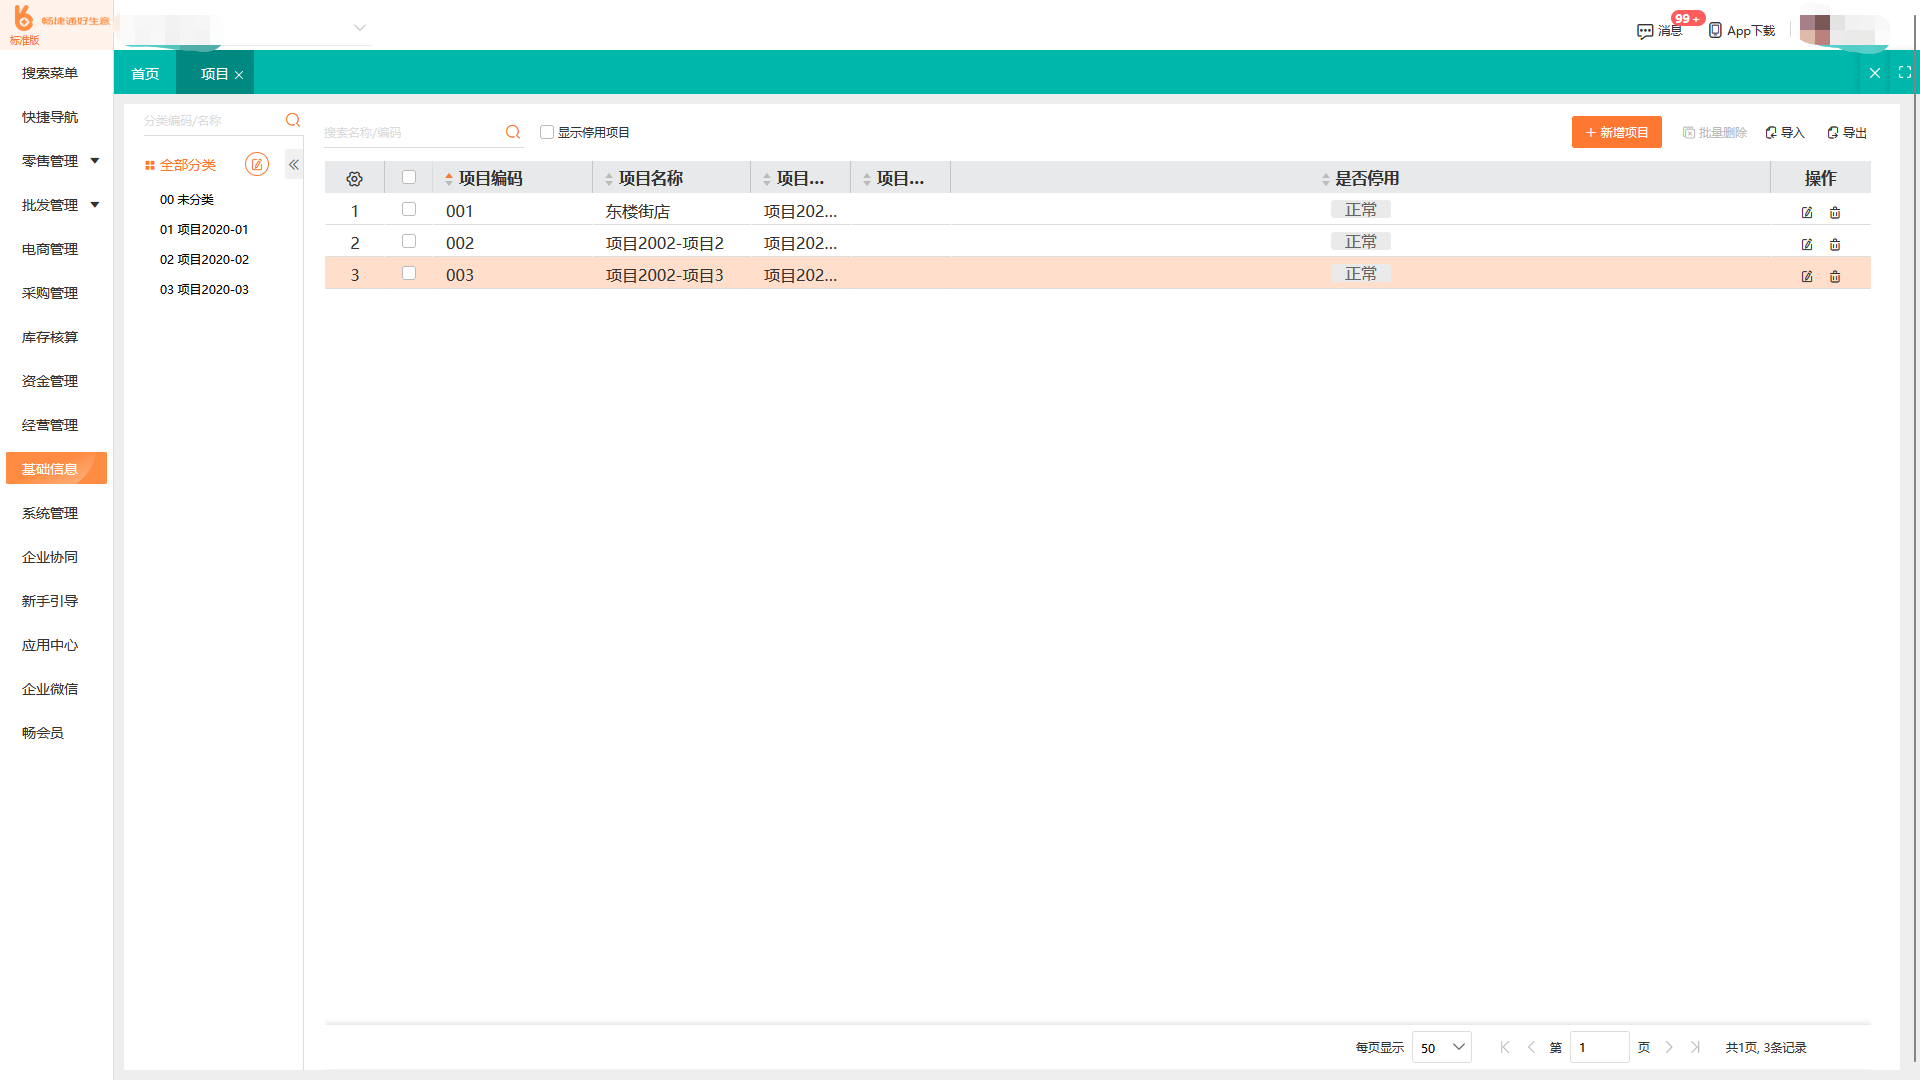Viewport: 1920px width, 1080px height.
Task: Click the delete icon for project 002
Action: [x=1834, y=243]
